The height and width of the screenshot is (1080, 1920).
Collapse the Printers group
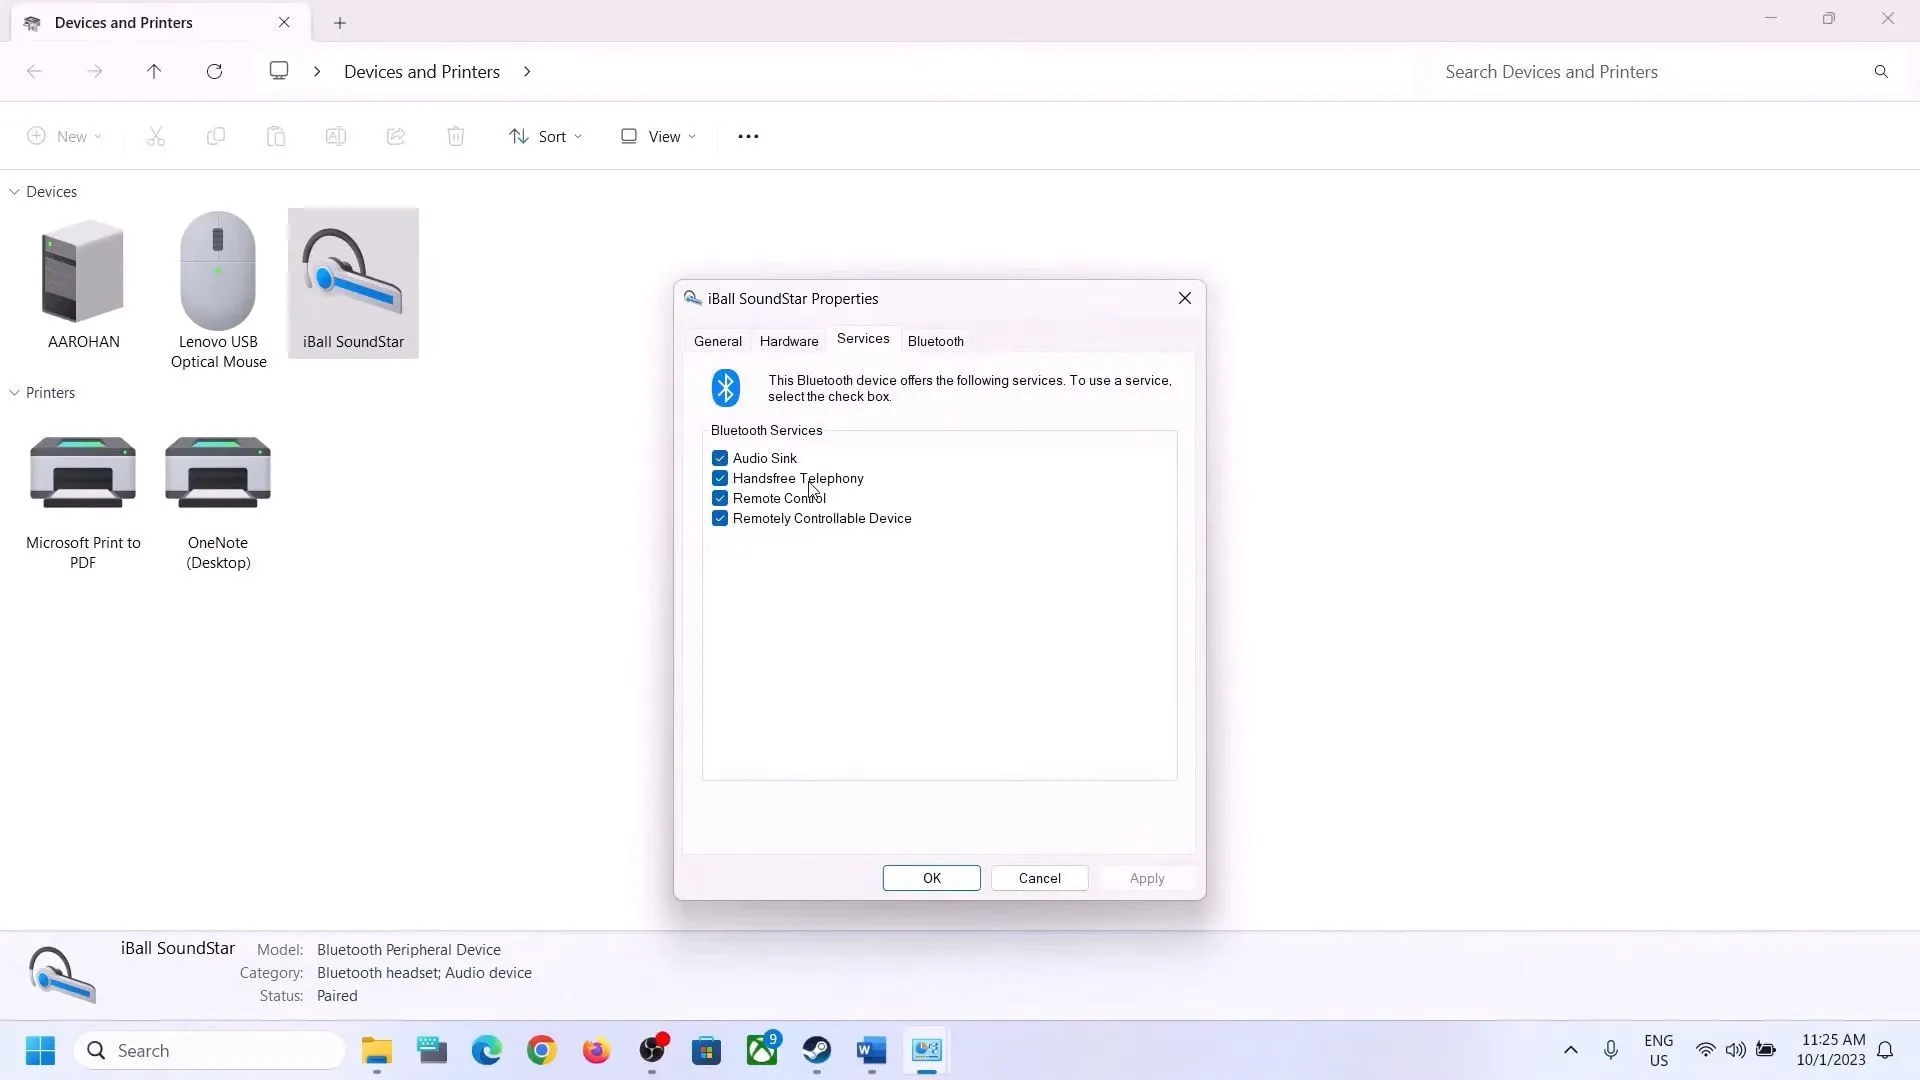click(x=15, y=392)
